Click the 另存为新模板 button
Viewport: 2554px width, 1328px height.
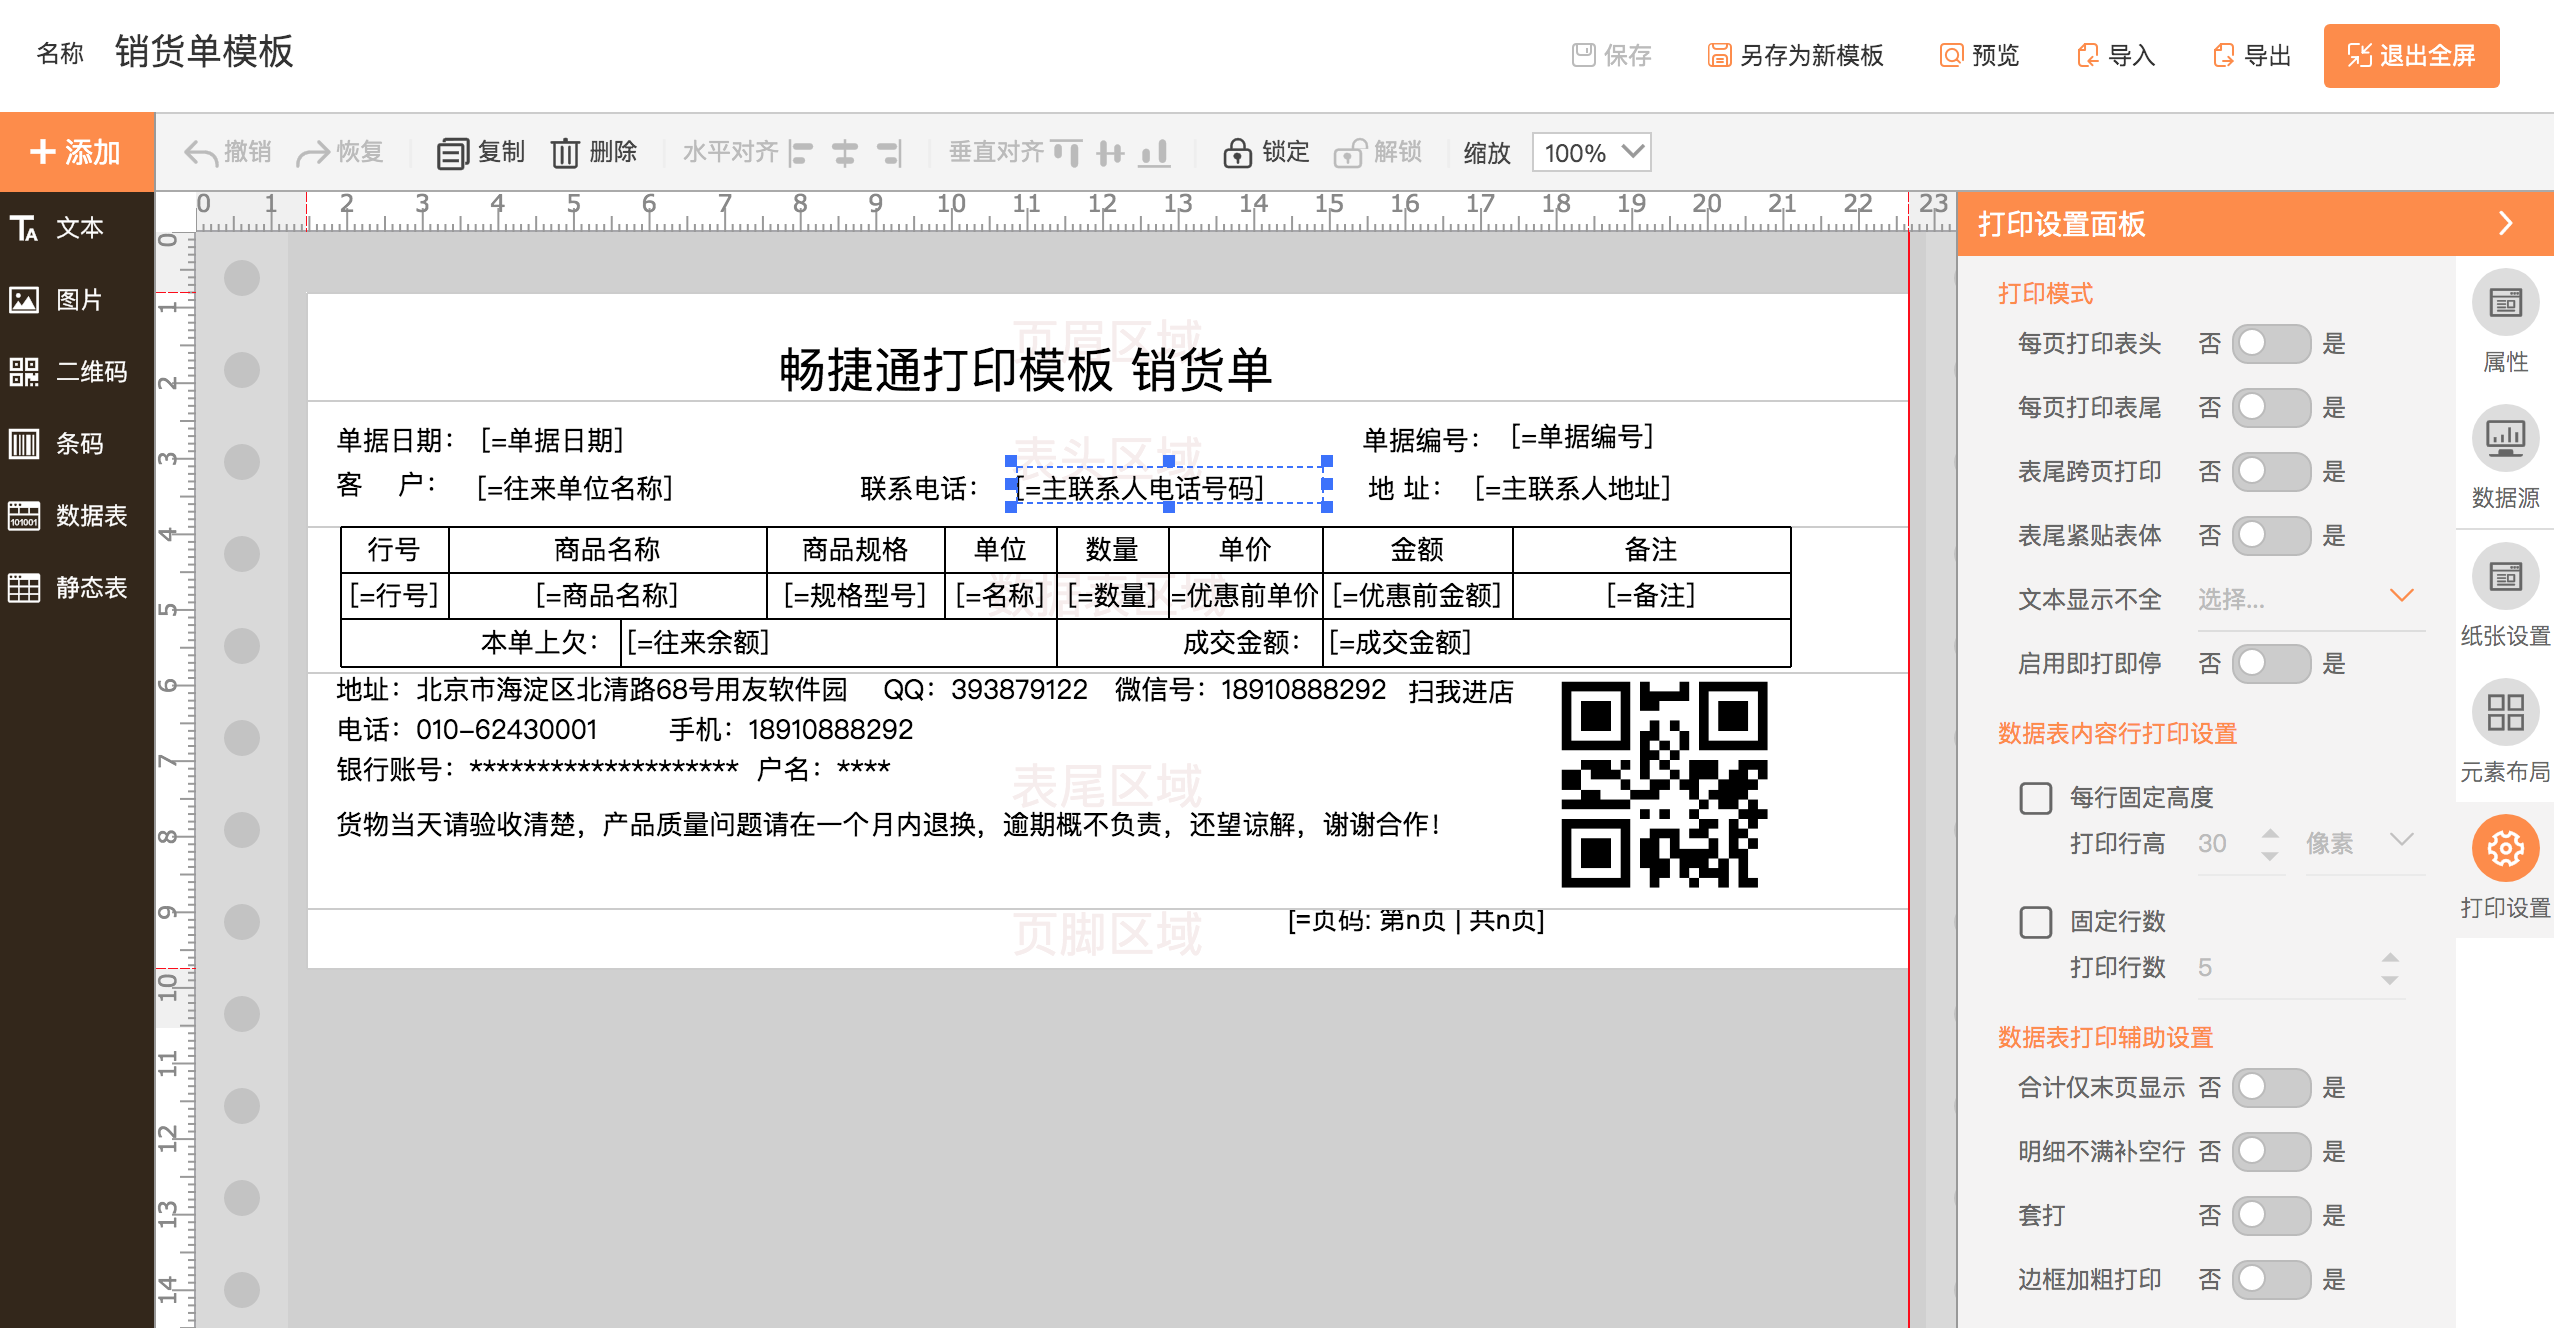tap(1799, 51)
